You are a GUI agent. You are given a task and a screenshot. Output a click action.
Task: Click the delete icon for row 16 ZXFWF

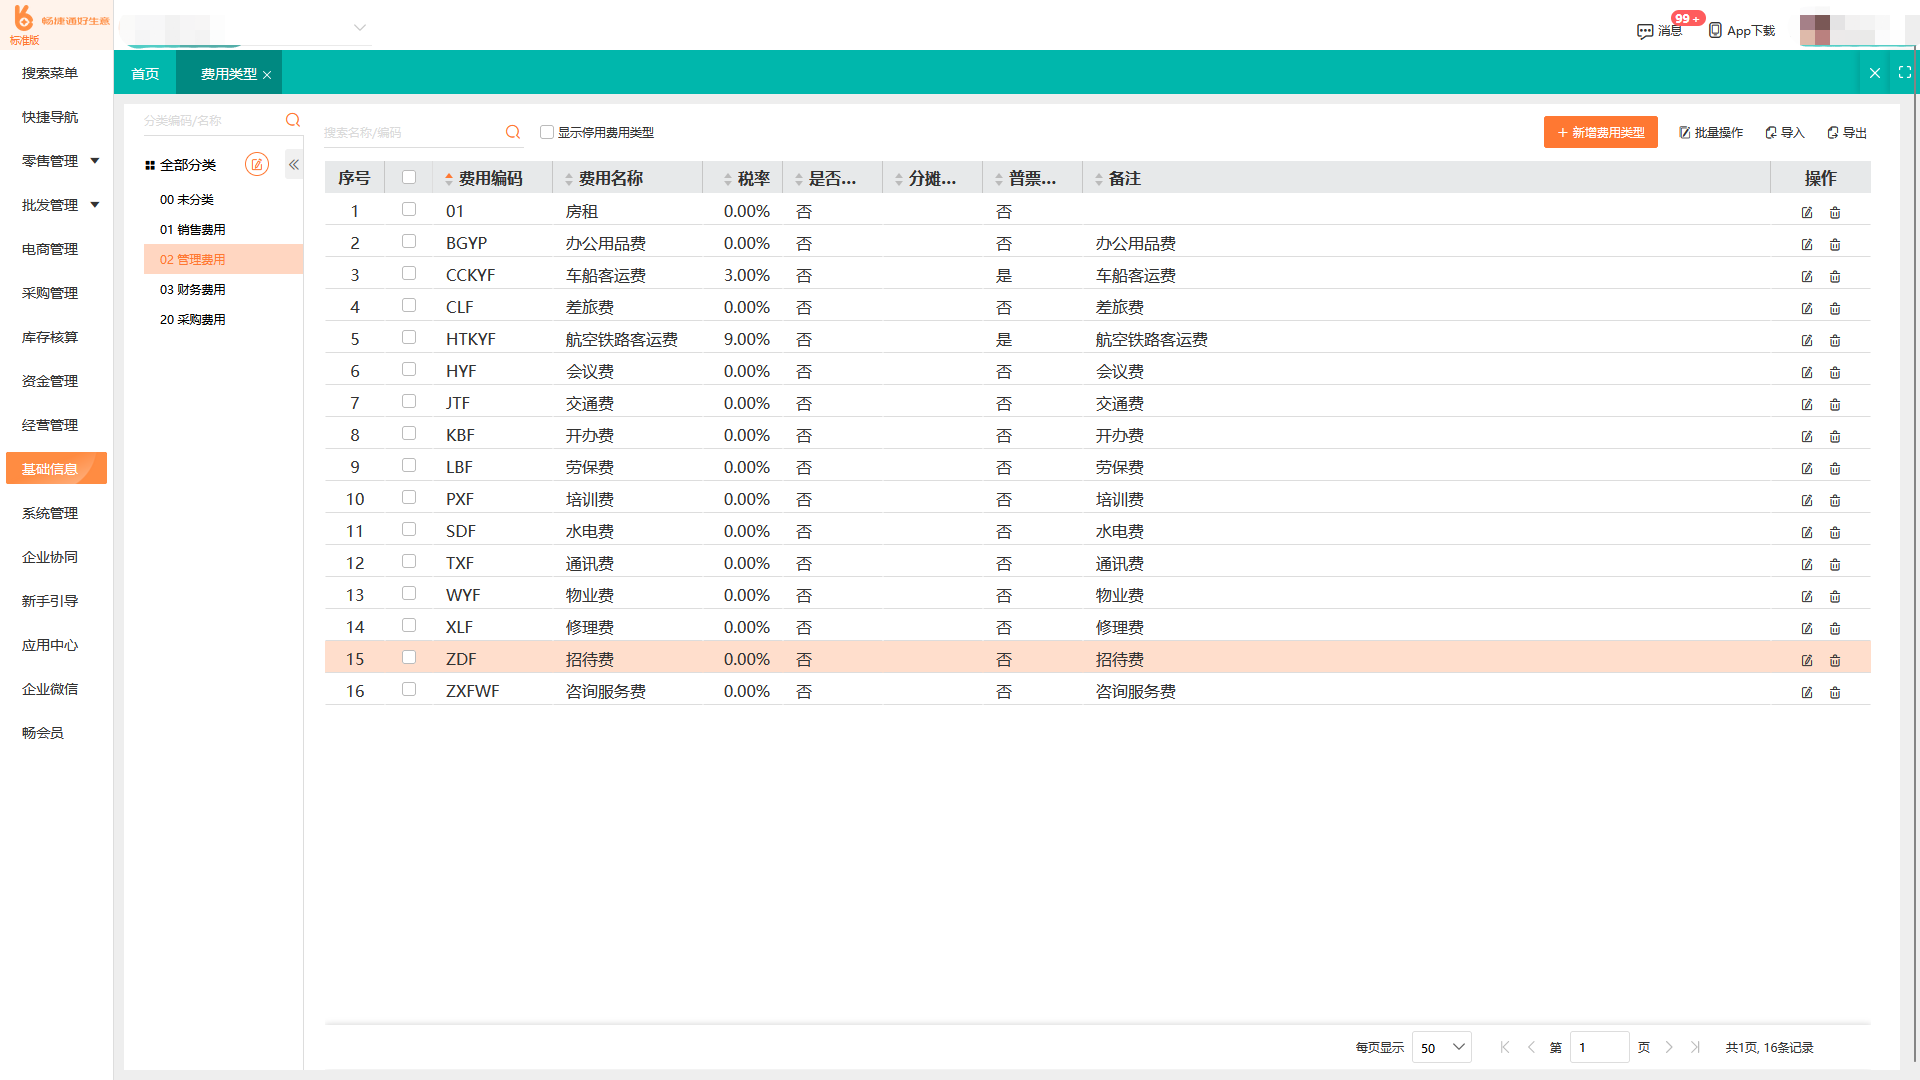click(x=1834, y=690)
